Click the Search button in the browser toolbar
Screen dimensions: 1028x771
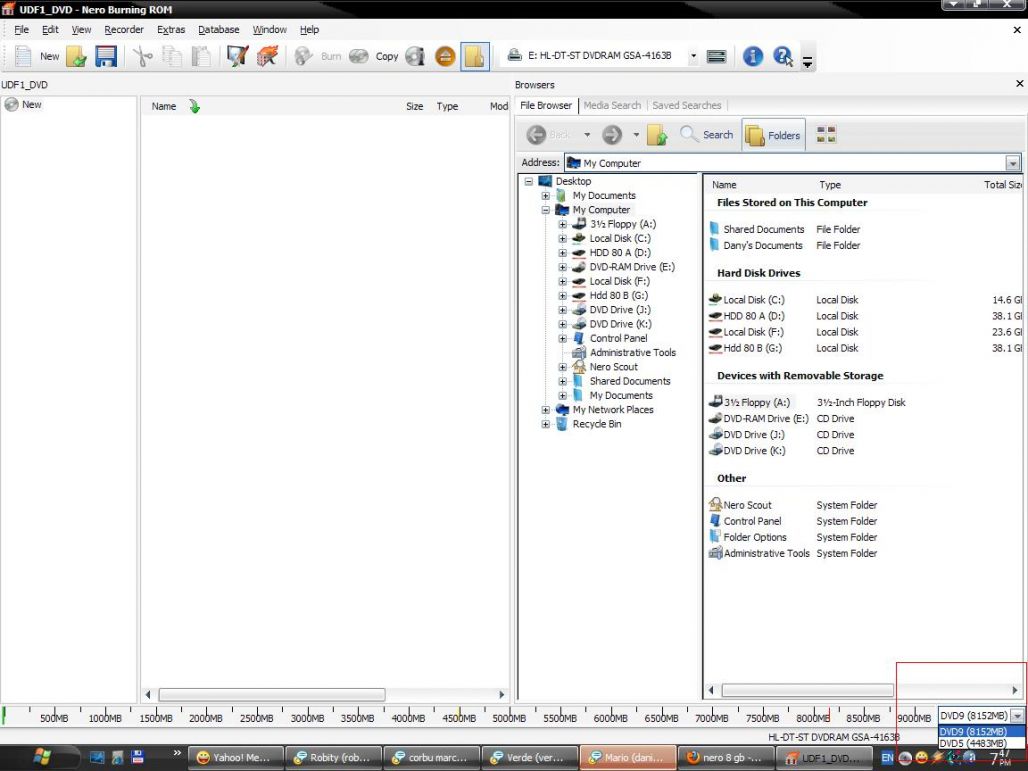click(x=706, y=135)
